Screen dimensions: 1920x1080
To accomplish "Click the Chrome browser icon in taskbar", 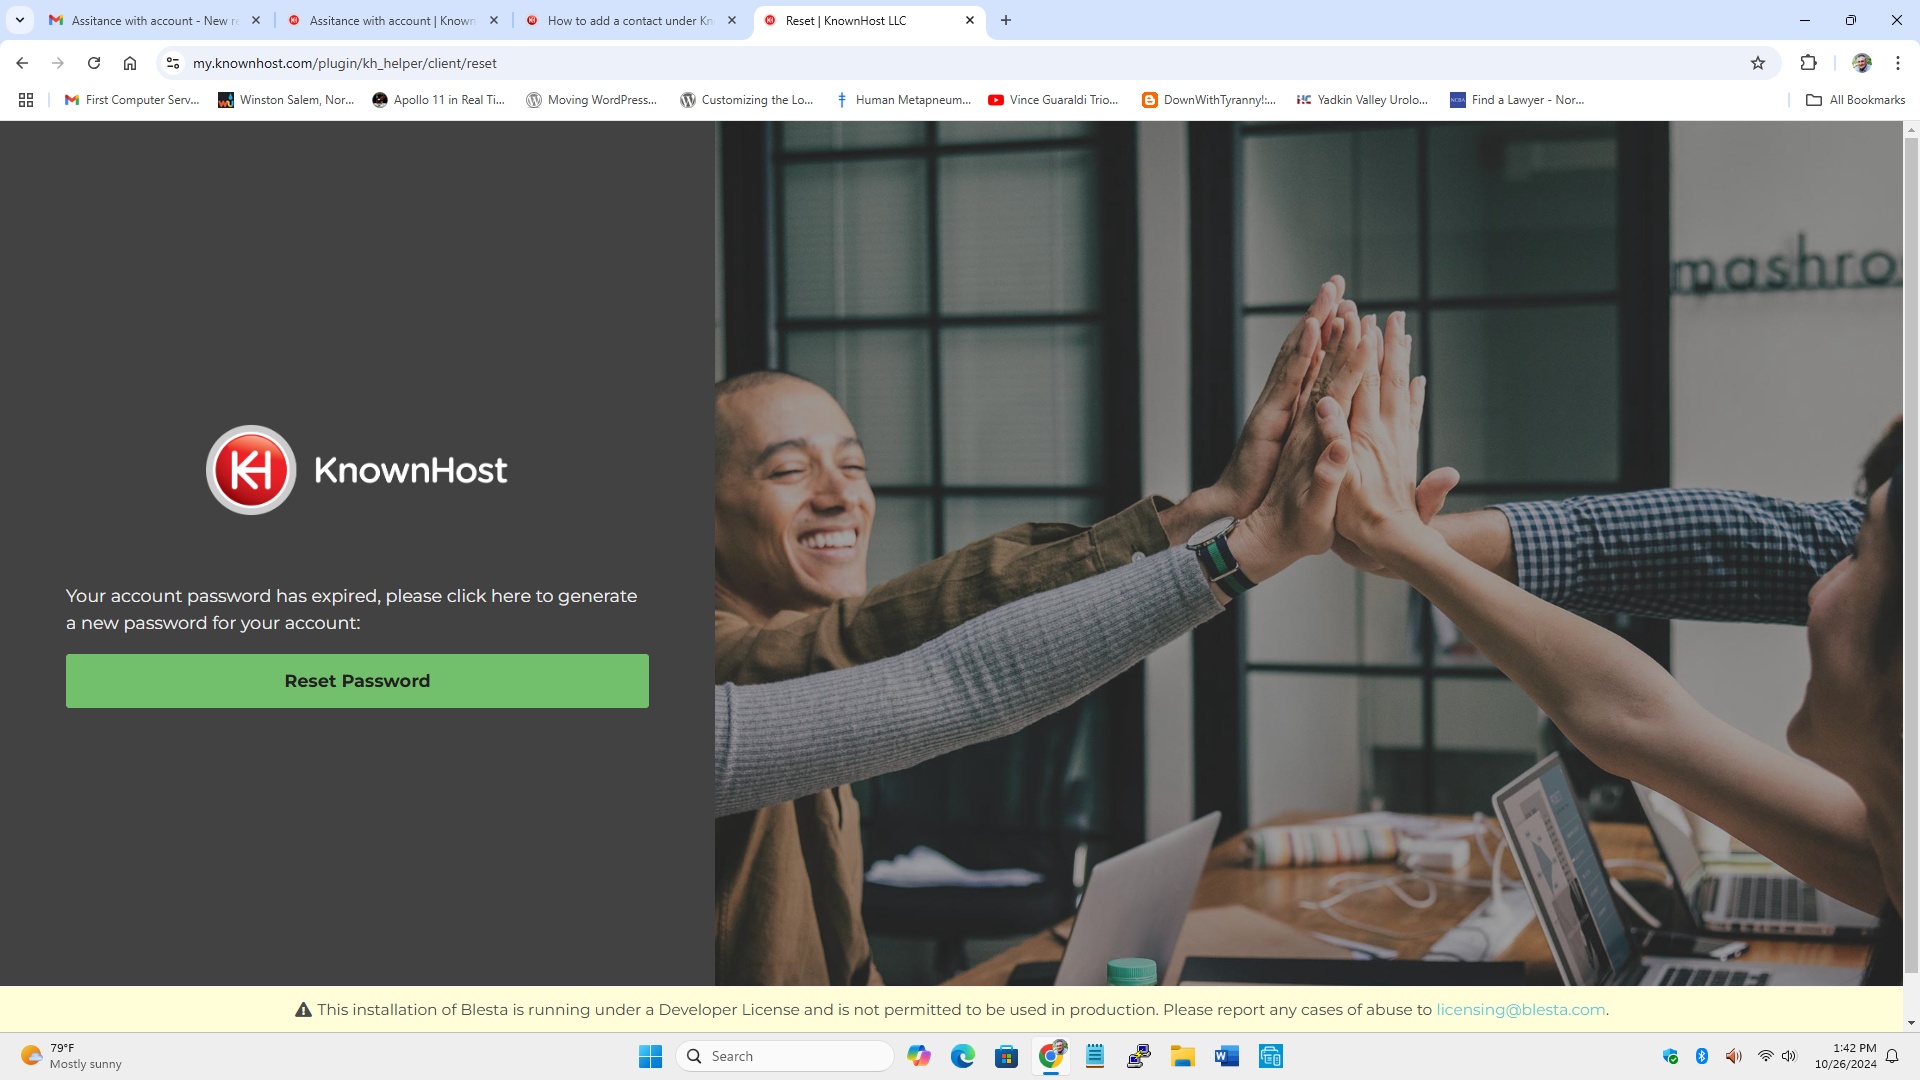I will 1050,1055.
